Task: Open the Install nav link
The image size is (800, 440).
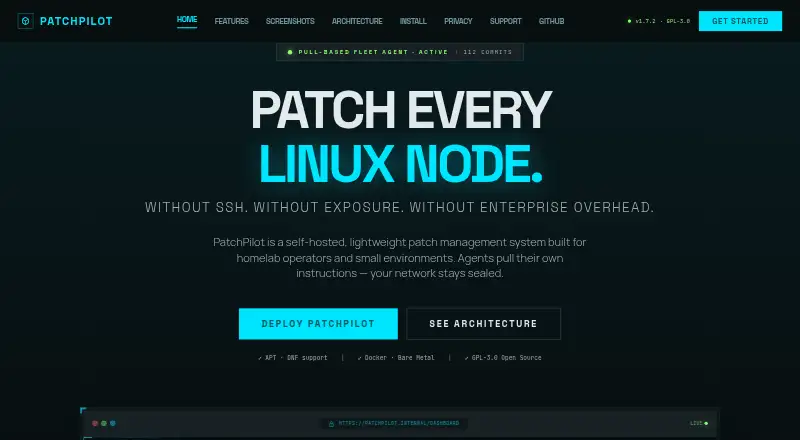Action: (413, 21)
